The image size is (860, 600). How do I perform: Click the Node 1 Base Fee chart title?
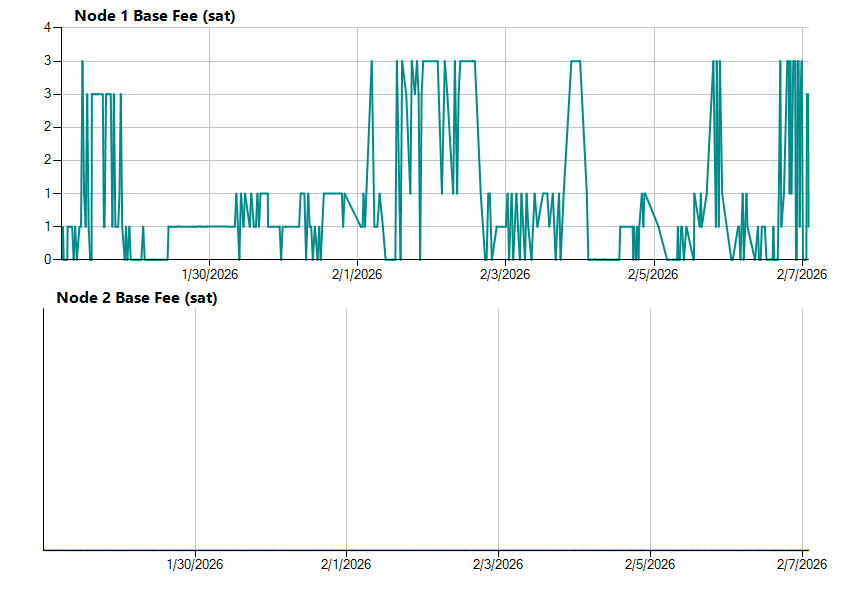click(155, 15)
